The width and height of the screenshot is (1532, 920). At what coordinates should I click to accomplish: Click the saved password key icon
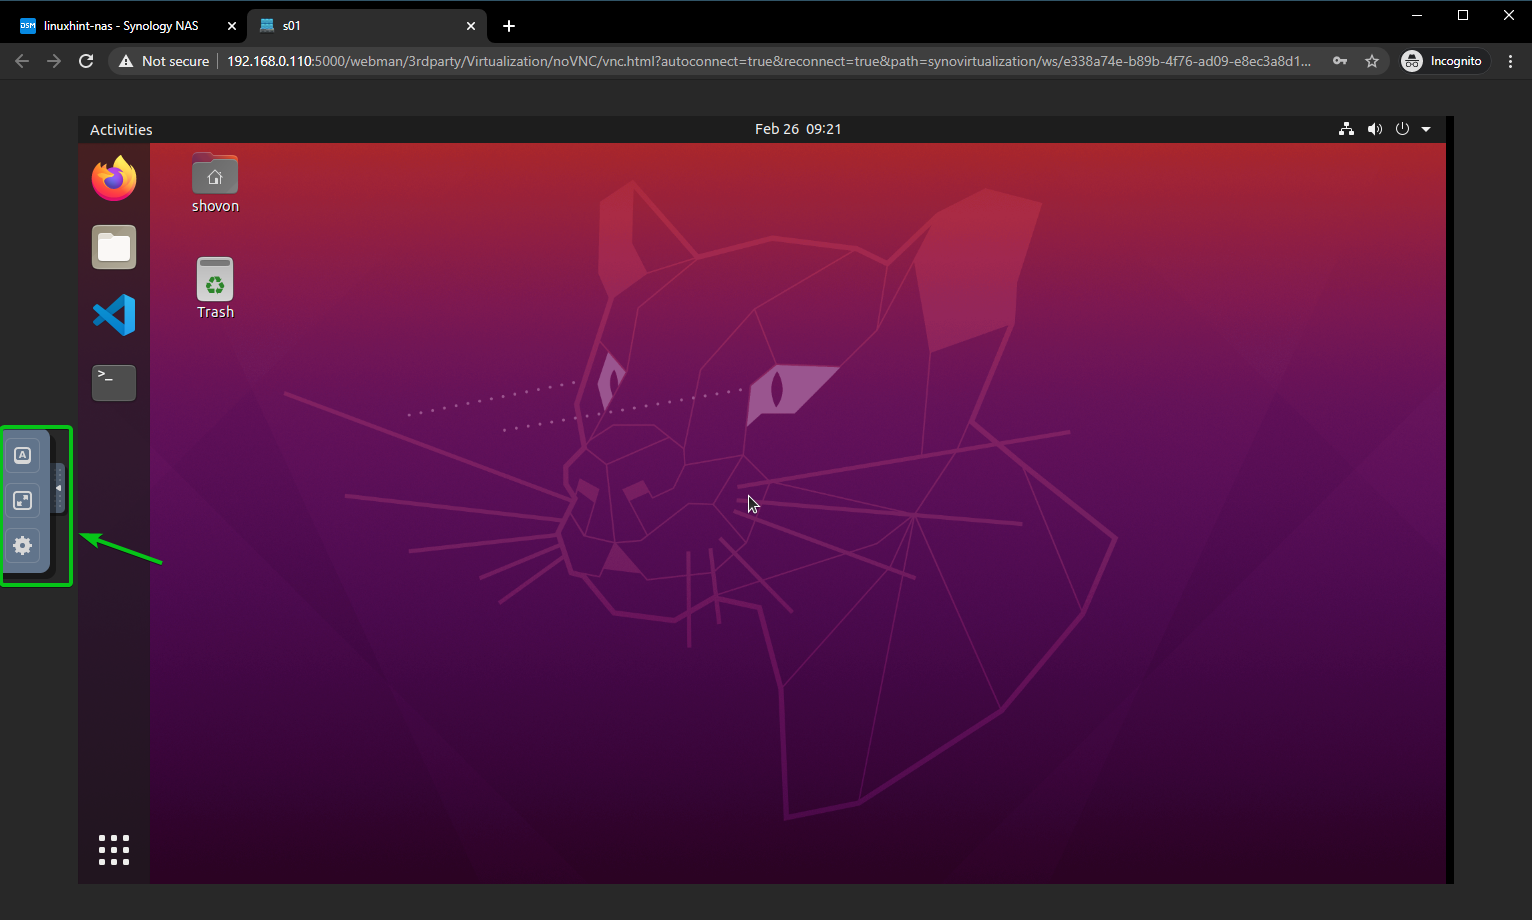(1340, 61)
